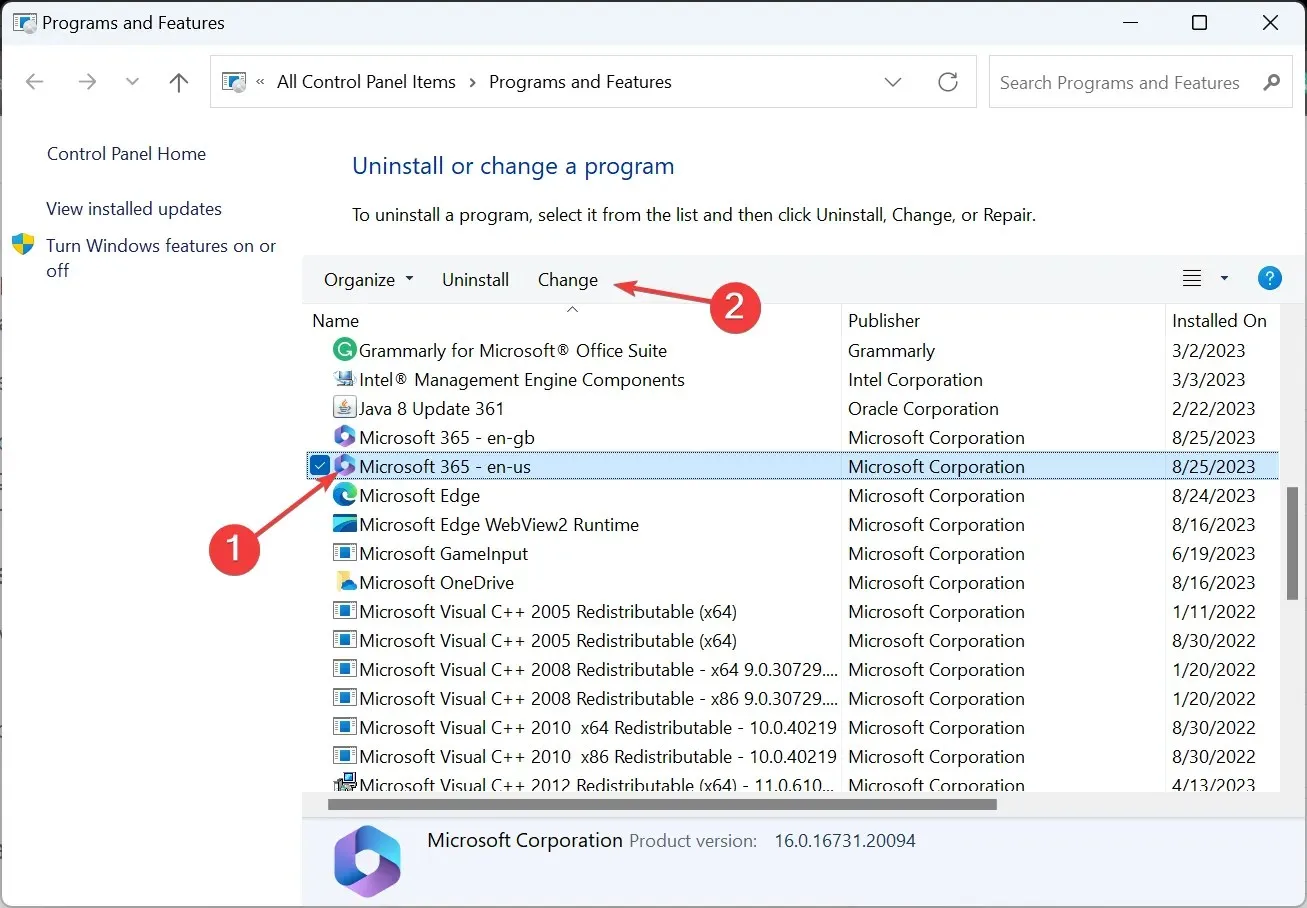The image size is (1307, 908).
Task: Open the recent locations dropdown arrow
Action: [132, 82]
